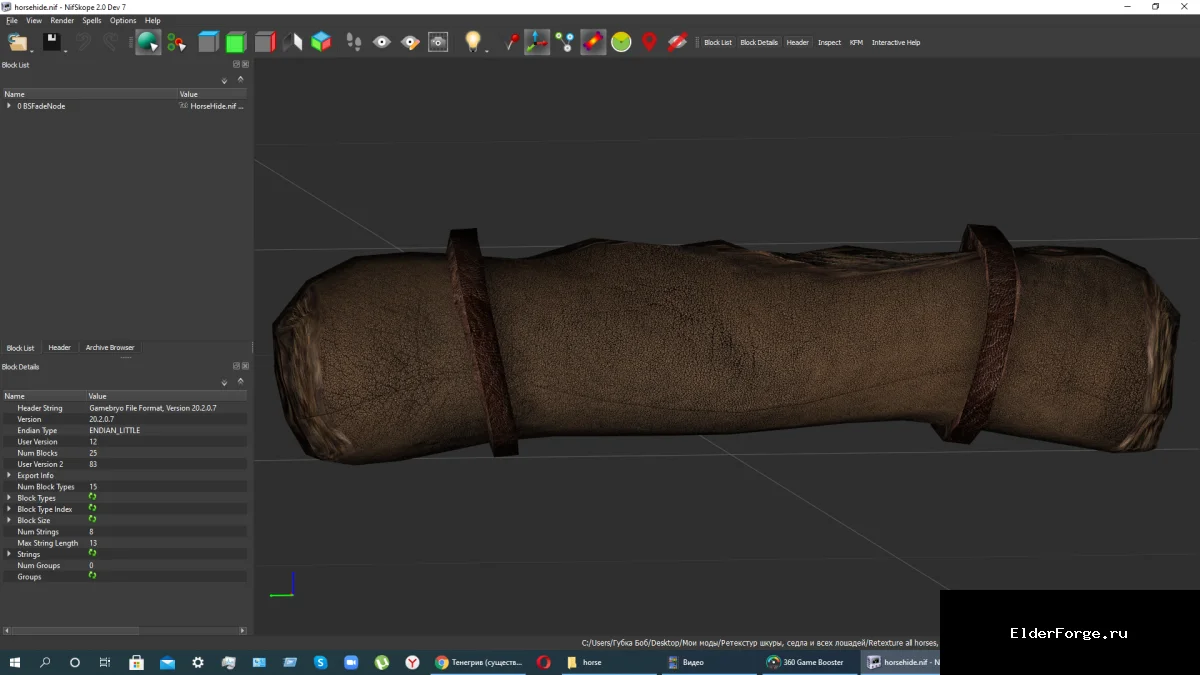
Task: Click the Load file folder icon
Action: 17,42
